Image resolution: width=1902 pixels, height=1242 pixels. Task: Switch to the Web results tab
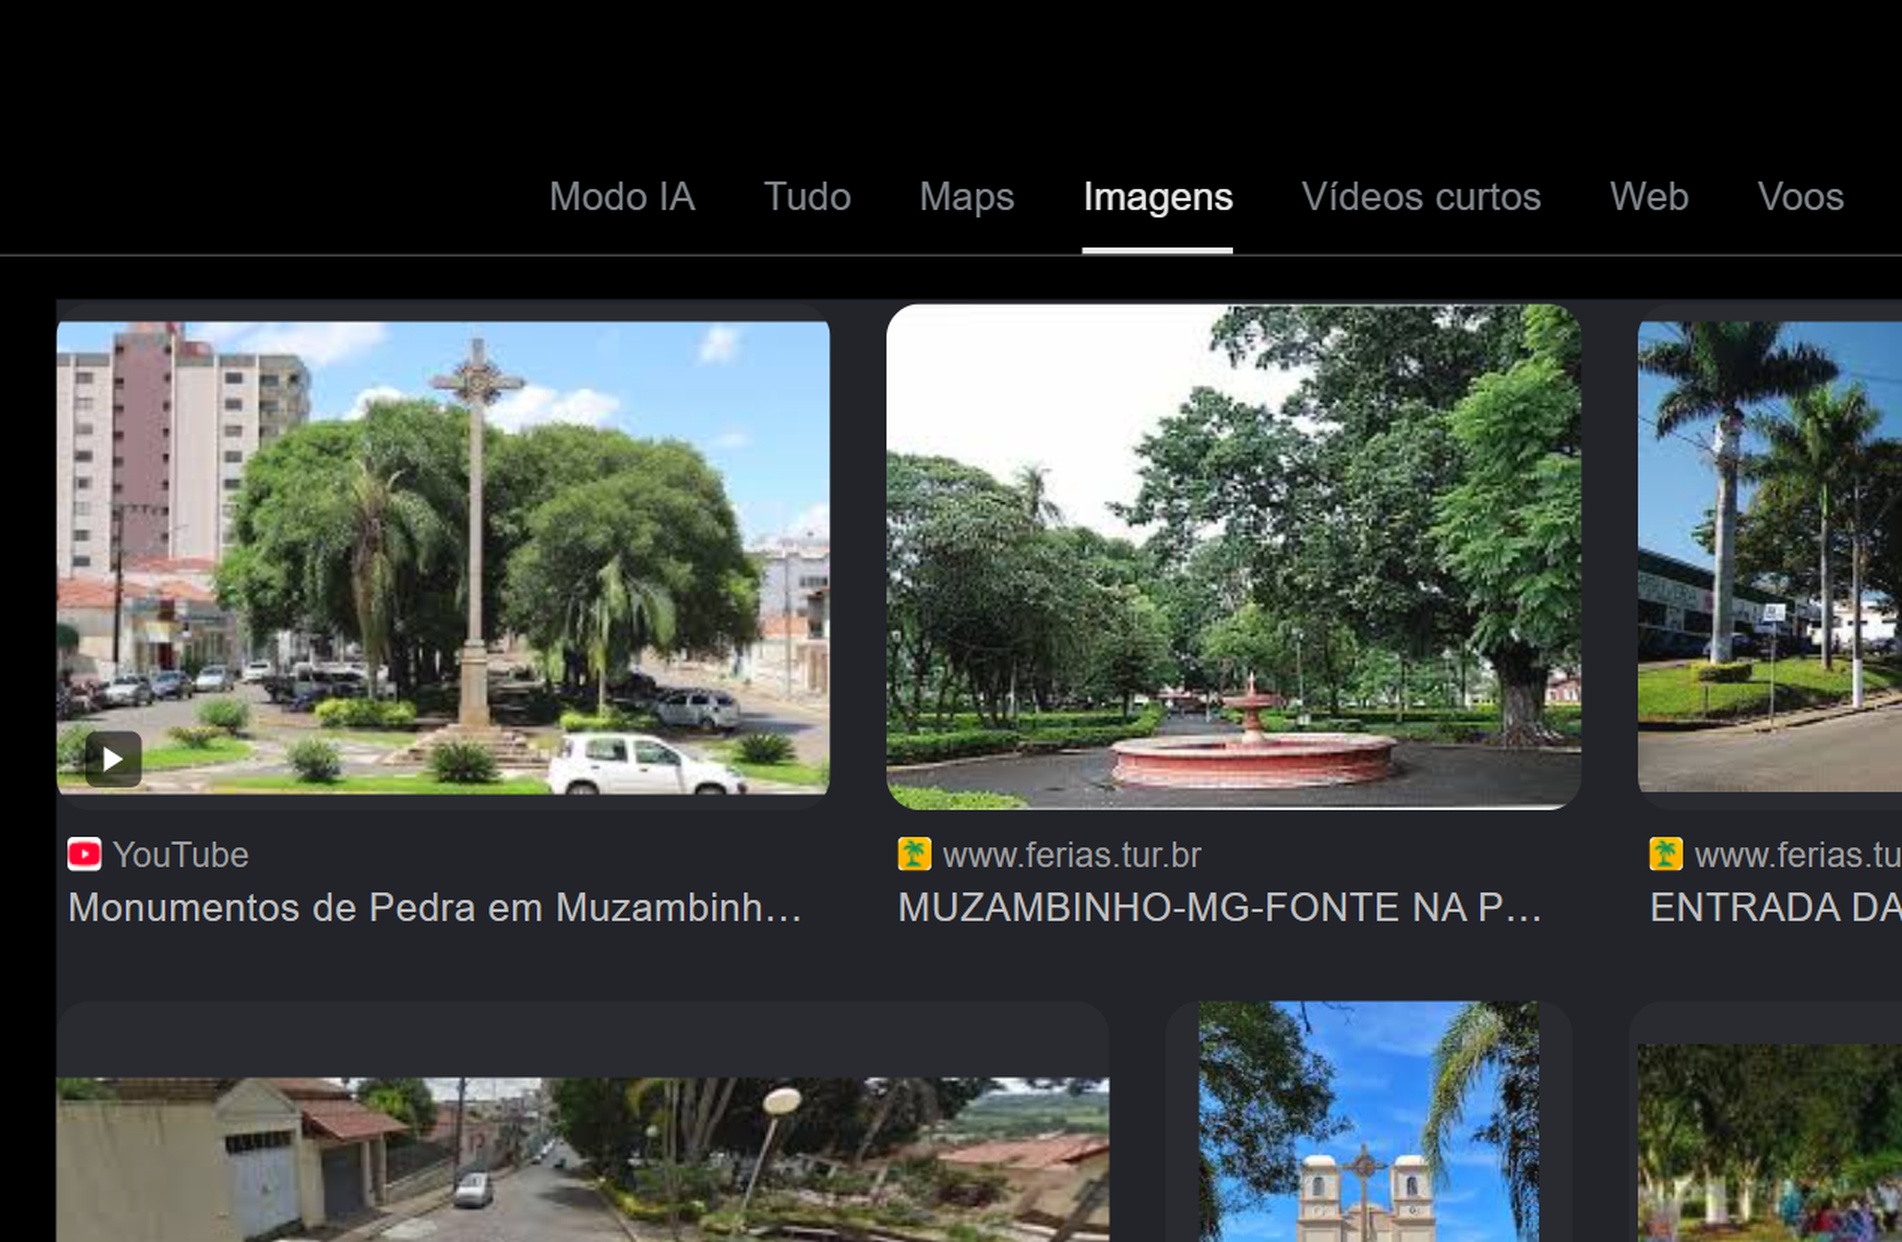click(1648, 197)
